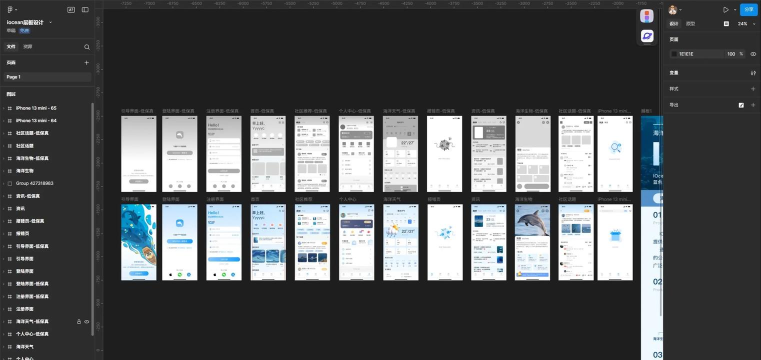Image resolution: width=761 pixels, height=360 pixels.
Task: Select the 登陆界面-低保真 layer name
Action: [33, 284]
